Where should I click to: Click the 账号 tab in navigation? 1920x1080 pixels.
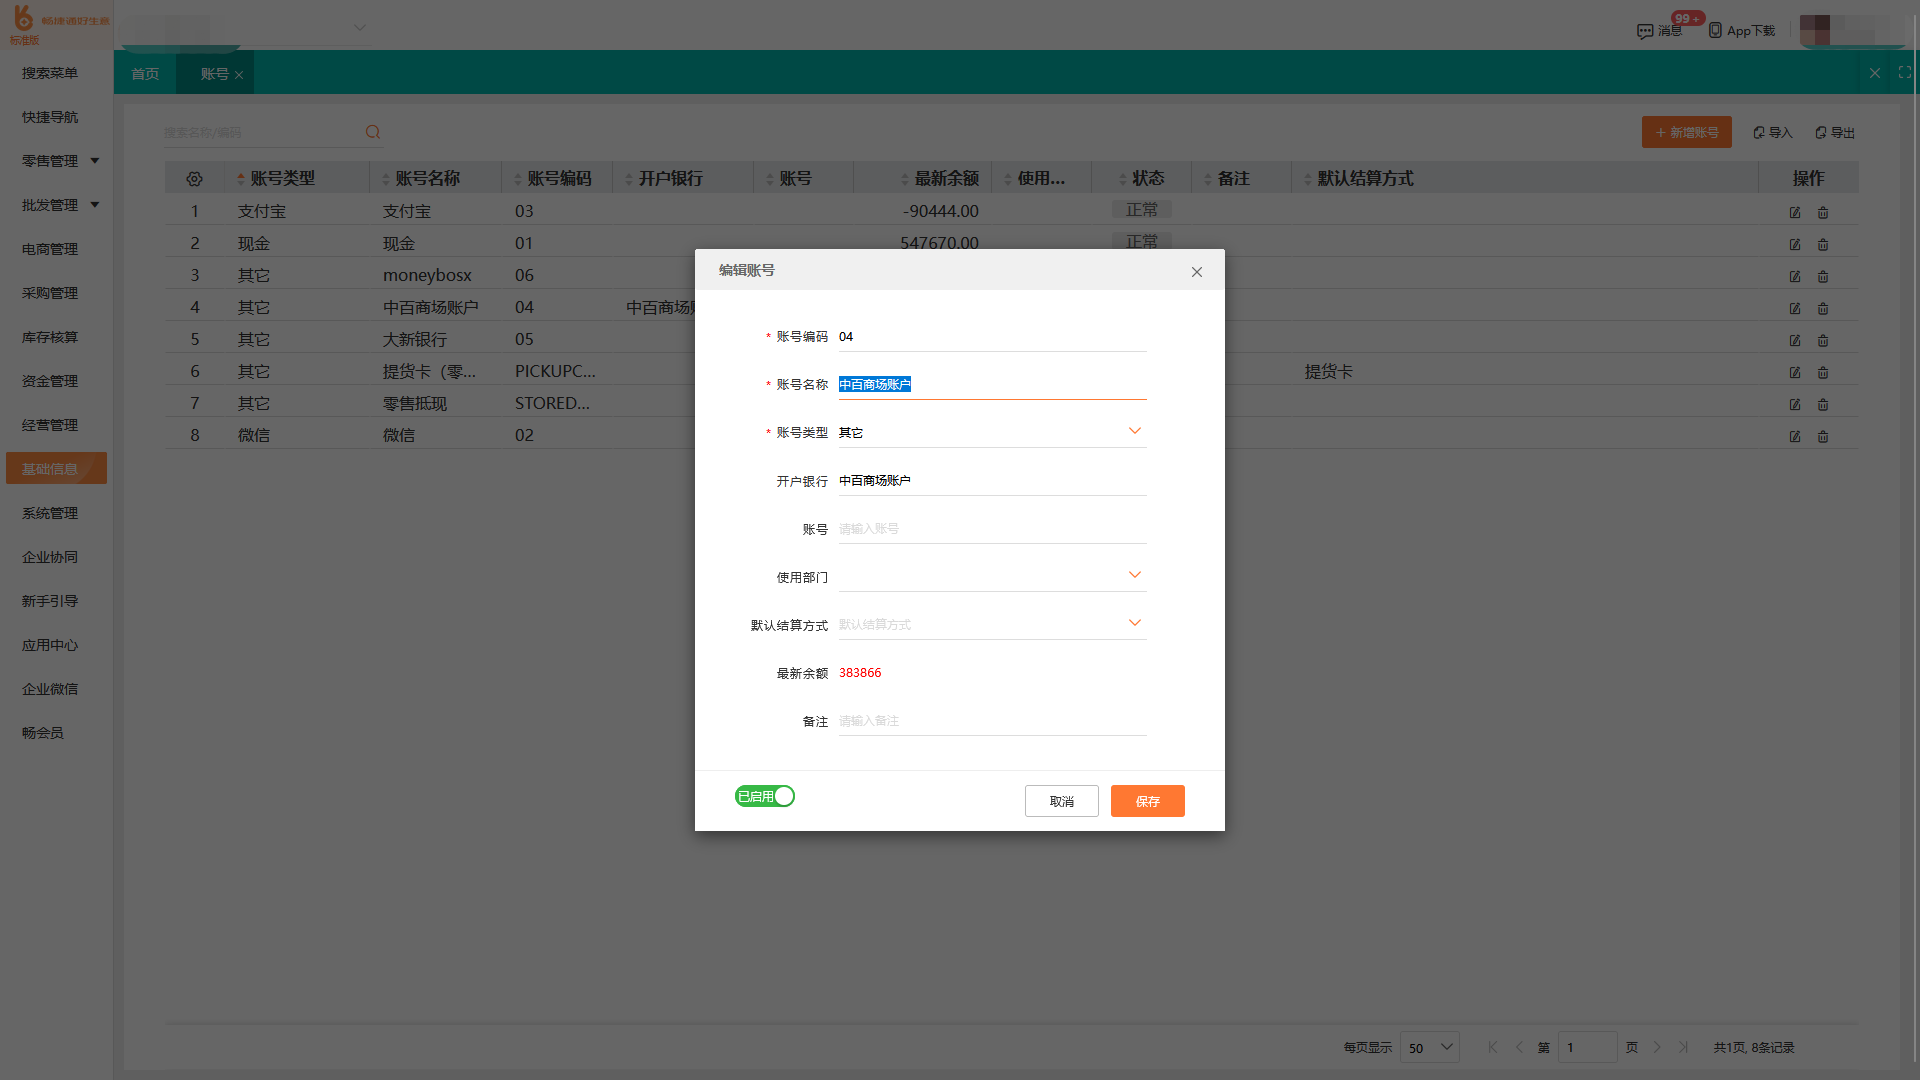pos(214,73)
